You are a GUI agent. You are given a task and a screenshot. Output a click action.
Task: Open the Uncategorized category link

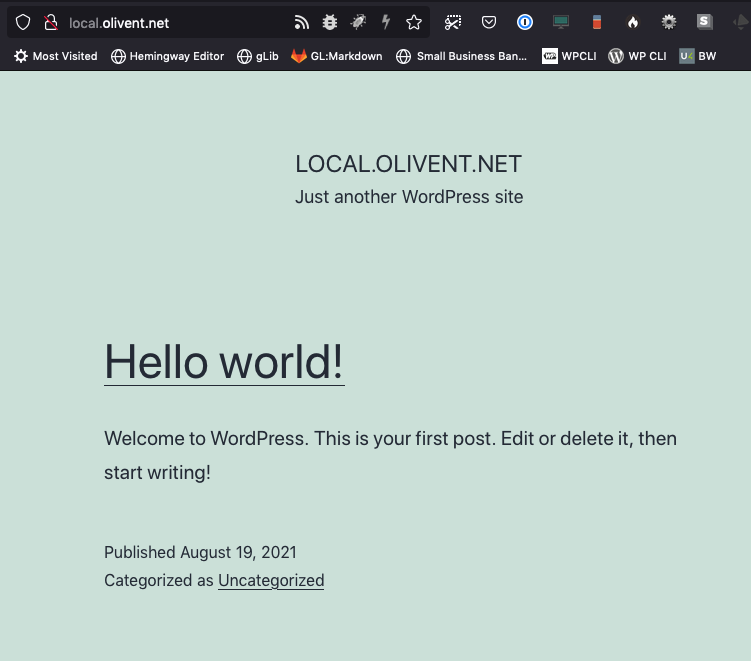click(271, 580)
